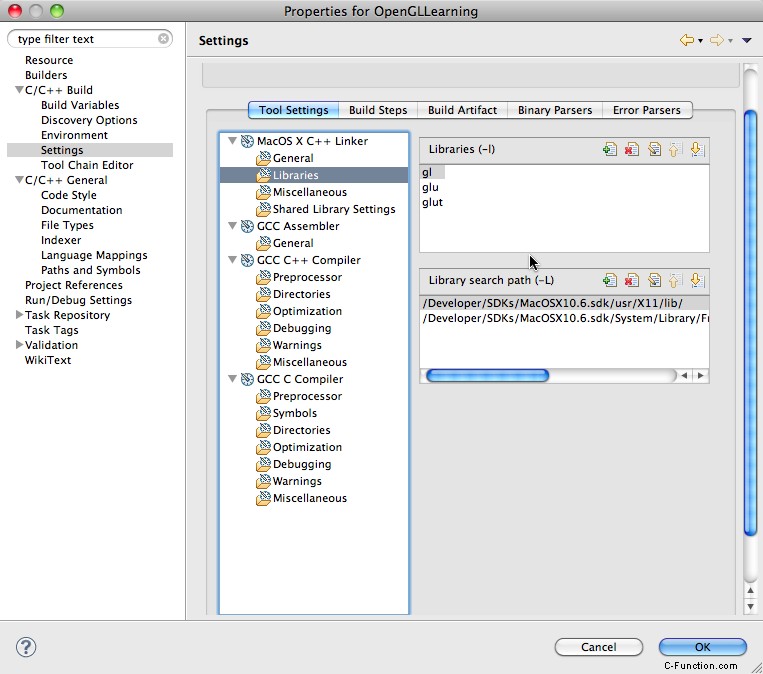The width and height of the screenshot is (763, 674).
Task: Open Help with the question mark icon
Action: coord(26,646)
